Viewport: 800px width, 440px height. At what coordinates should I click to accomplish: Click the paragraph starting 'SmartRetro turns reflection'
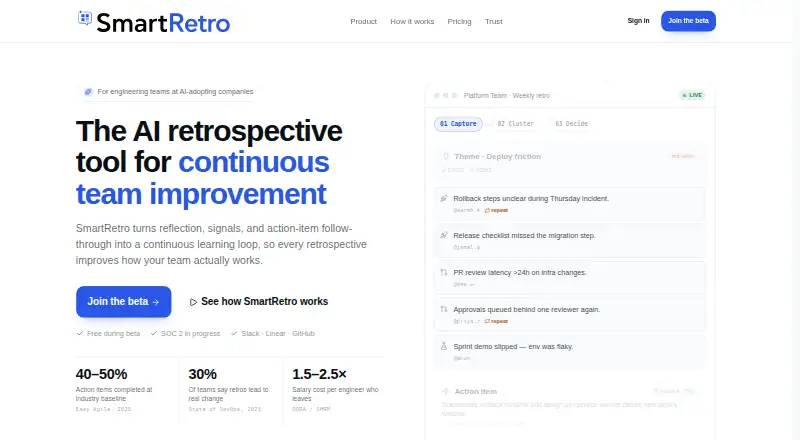point(221,244)
